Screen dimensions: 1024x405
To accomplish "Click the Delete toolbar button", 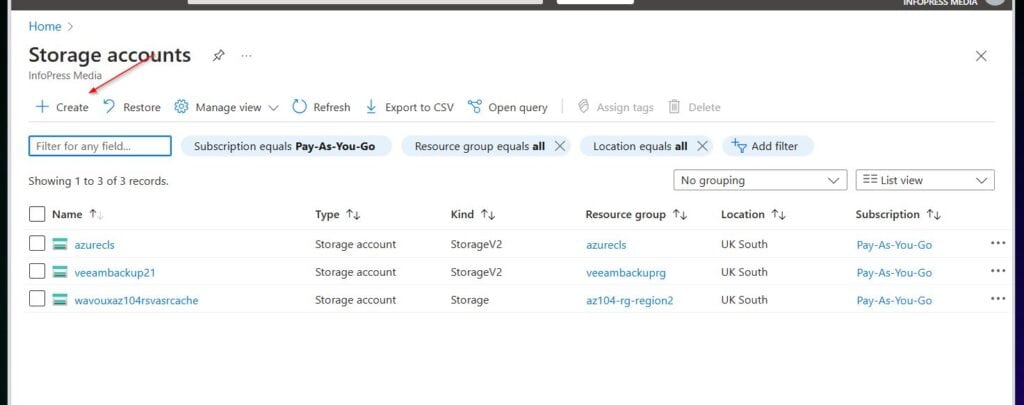I will 695,107.
